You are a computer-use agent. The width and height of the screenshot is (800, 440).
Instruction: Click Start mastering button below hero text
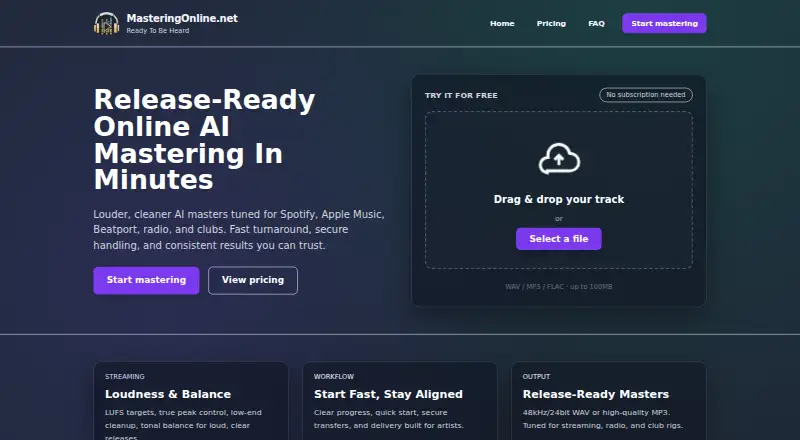146,280
